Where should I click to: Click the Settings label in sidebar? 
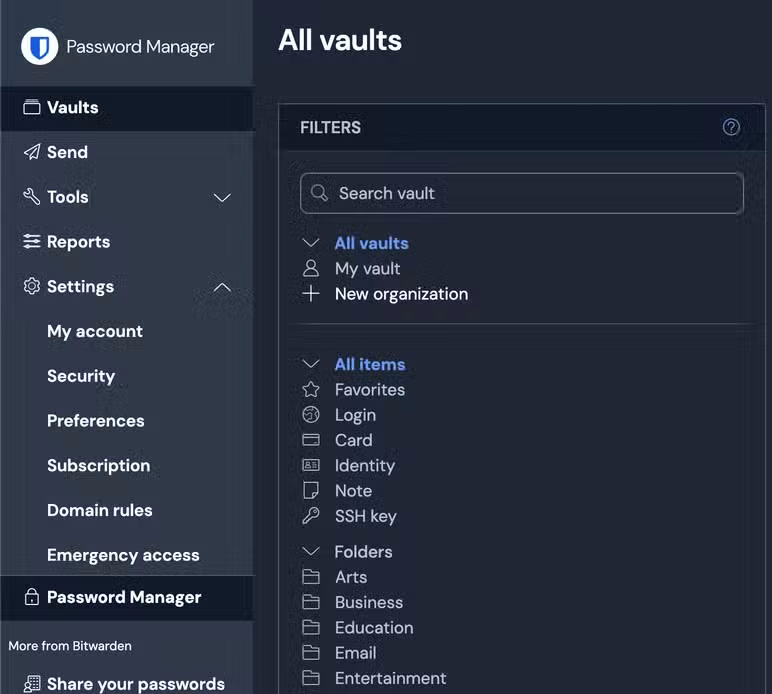pyautogui.click(x=80, y=286)
